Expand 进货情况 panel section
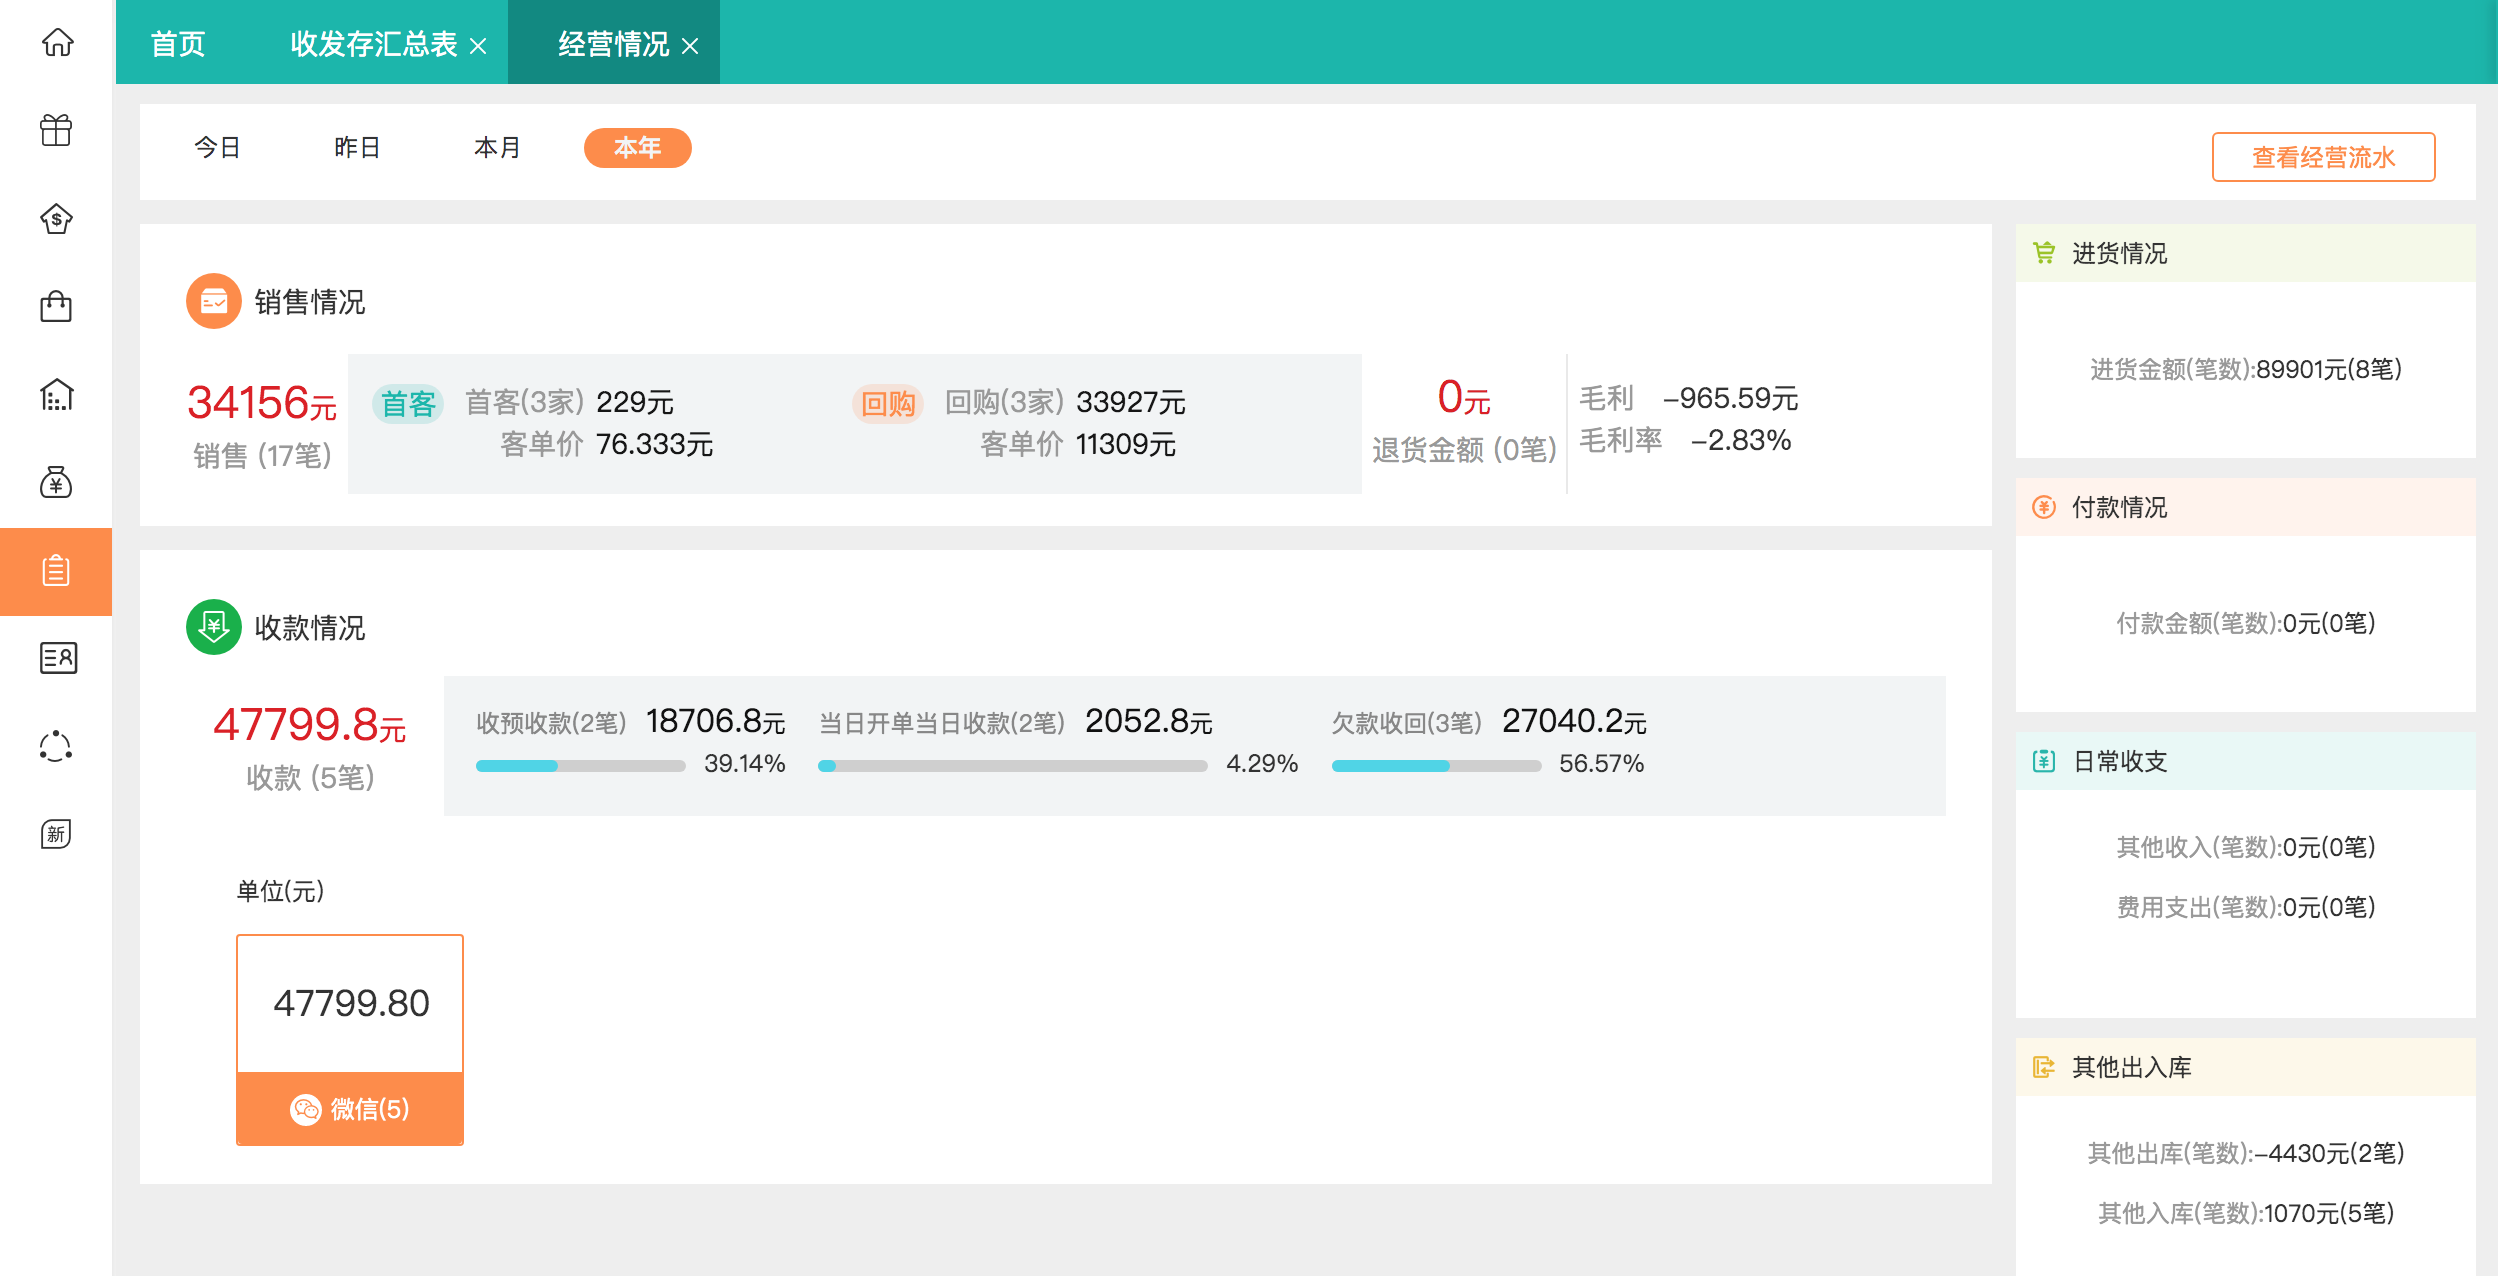This screenshot has height=1276, width=2498. pos(2116,252)
